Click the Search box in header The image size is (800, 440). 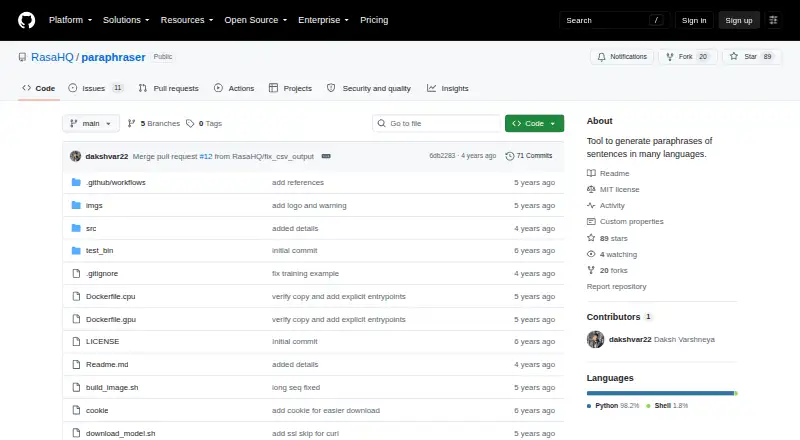[614, 20]
